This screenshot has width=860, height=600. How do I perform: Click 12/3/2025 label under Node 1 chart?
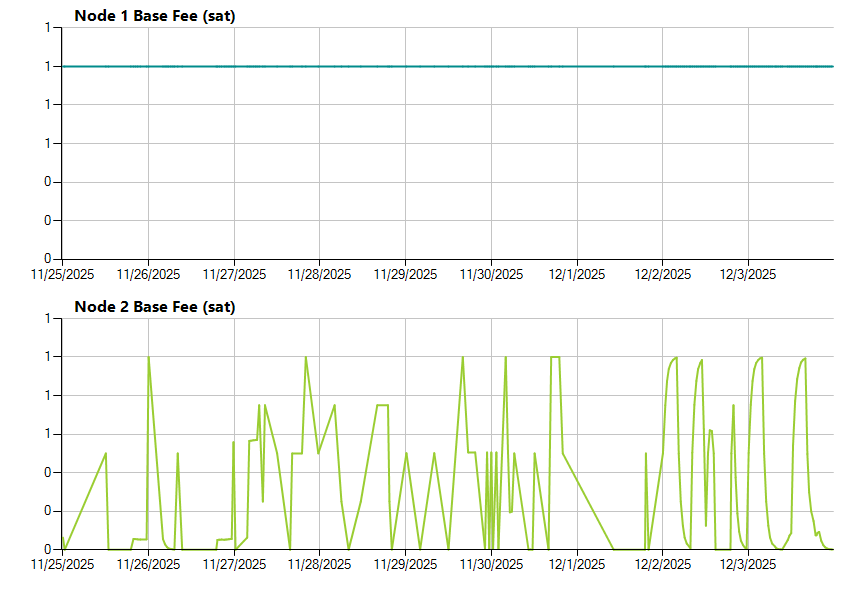(x=749, y=273)
